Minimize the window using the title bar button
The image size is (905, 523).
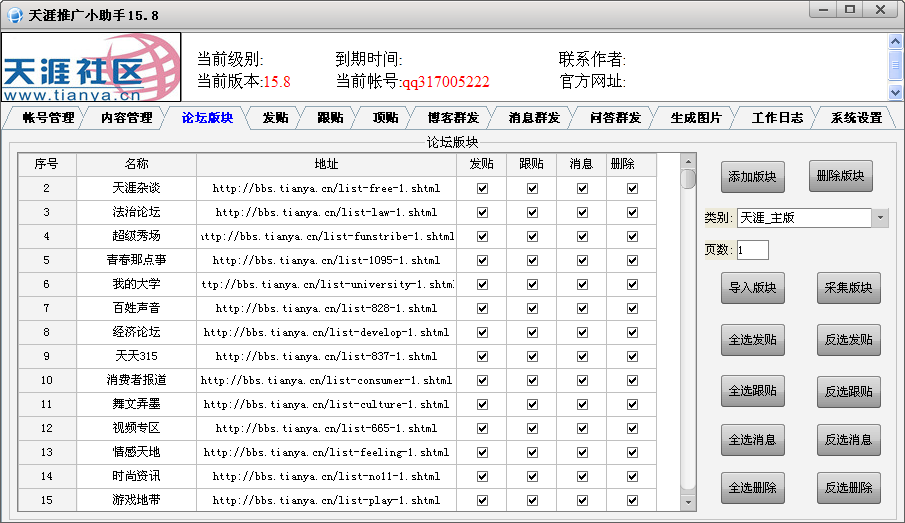coord(822,10)
